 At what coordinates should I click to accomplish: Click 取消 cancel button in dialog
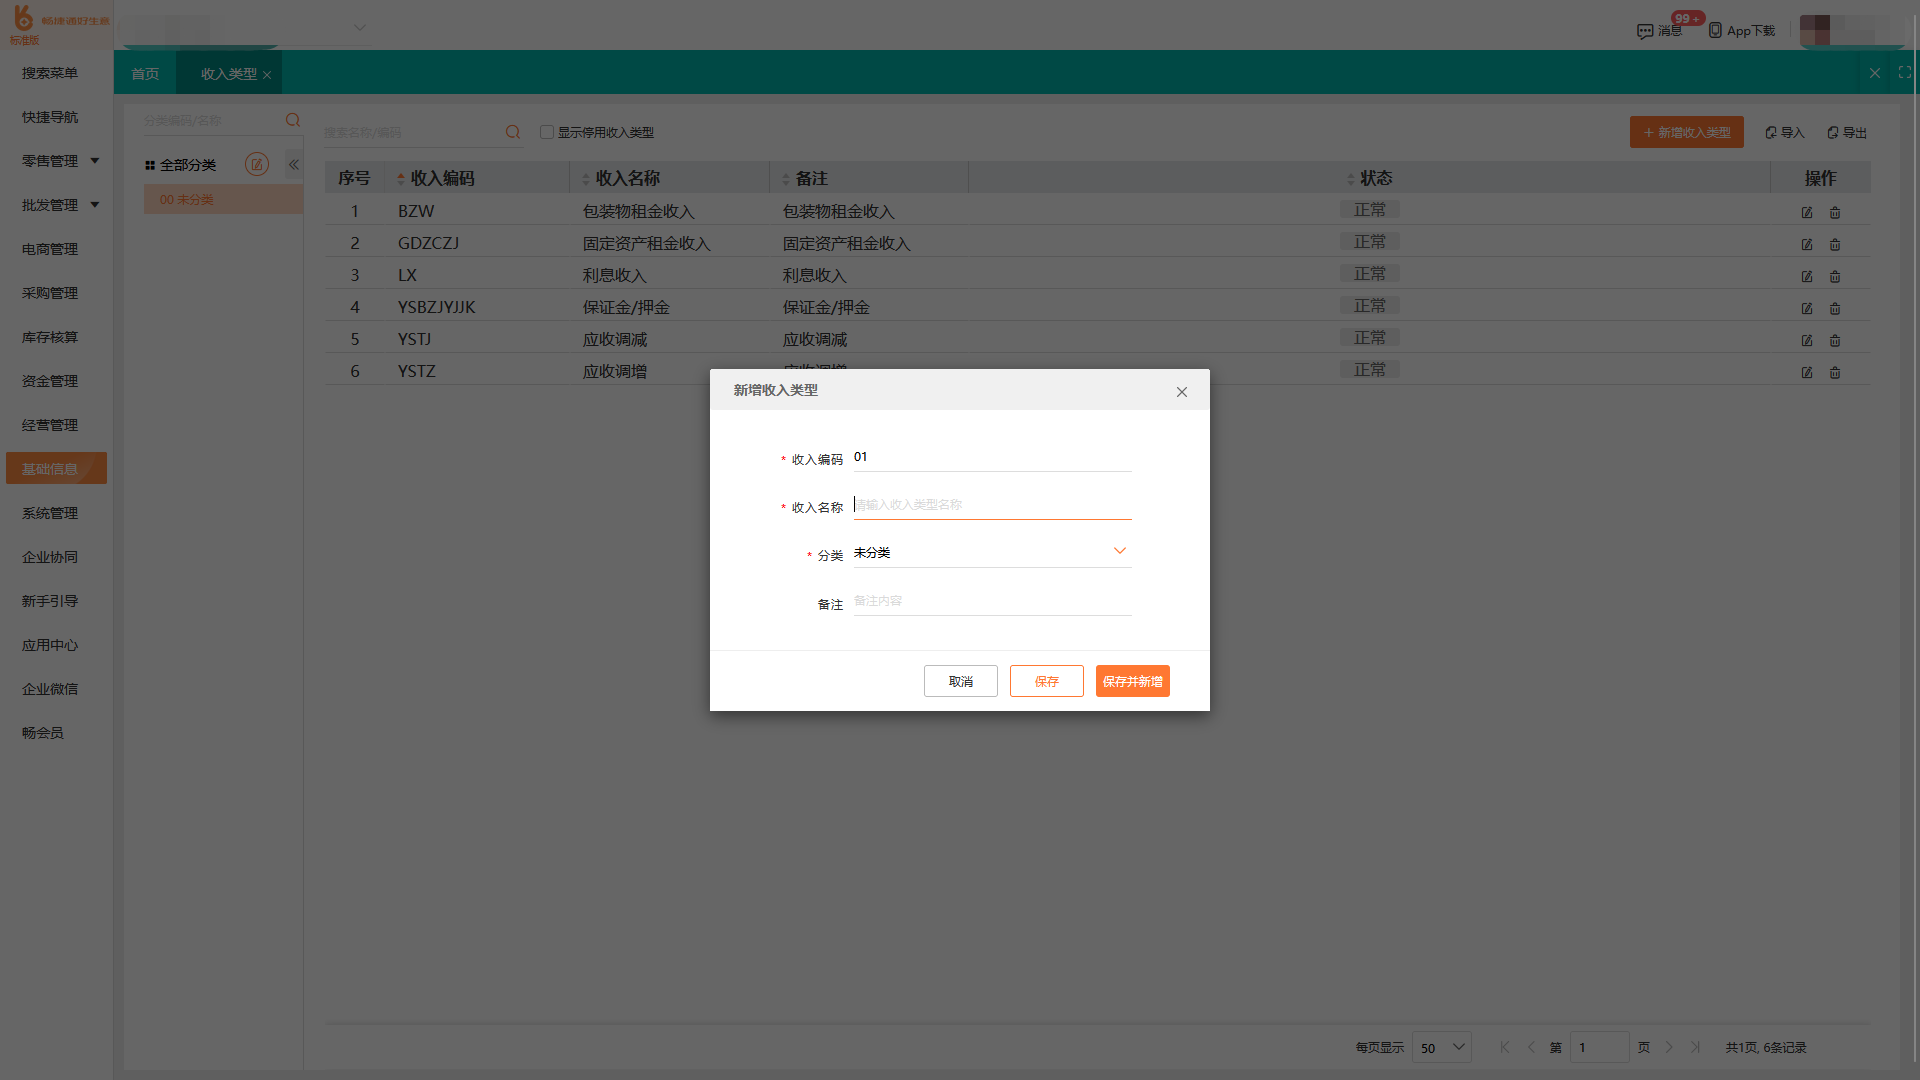tap(963, 680)
